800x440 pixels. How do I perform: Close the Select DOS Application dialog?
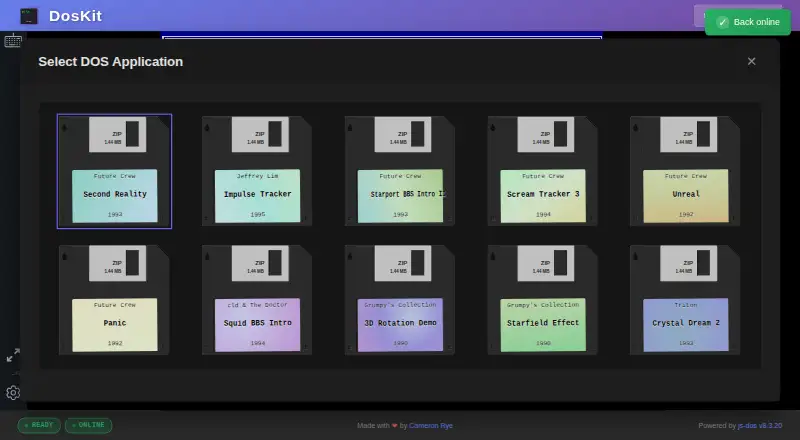point(751,61)
